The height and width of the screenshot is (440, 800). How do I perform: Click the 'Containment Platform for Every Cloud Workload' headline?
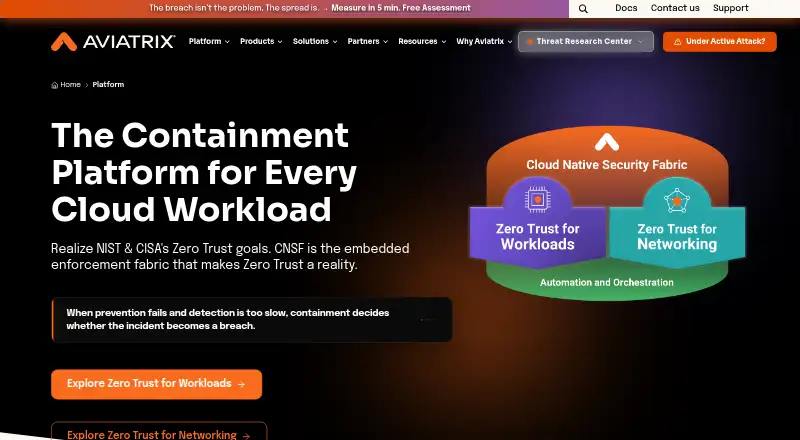[204, 173]
